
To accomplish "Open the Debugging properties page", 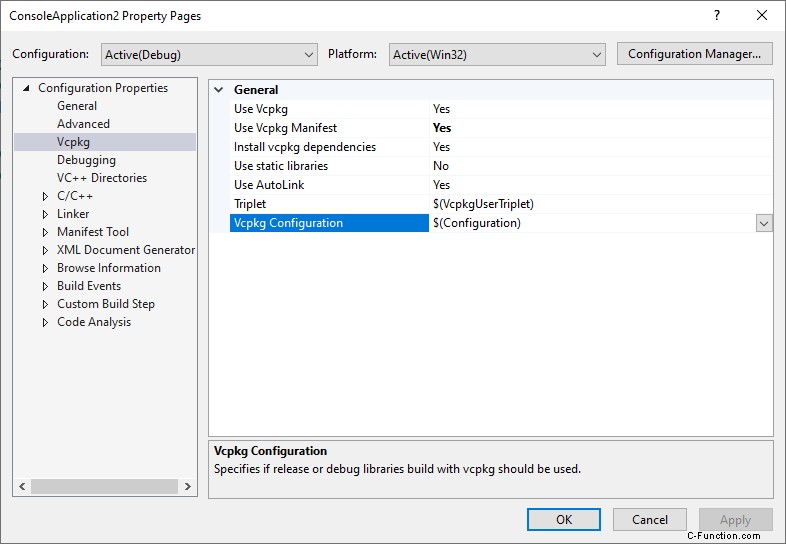I will (x=86, y=160).
